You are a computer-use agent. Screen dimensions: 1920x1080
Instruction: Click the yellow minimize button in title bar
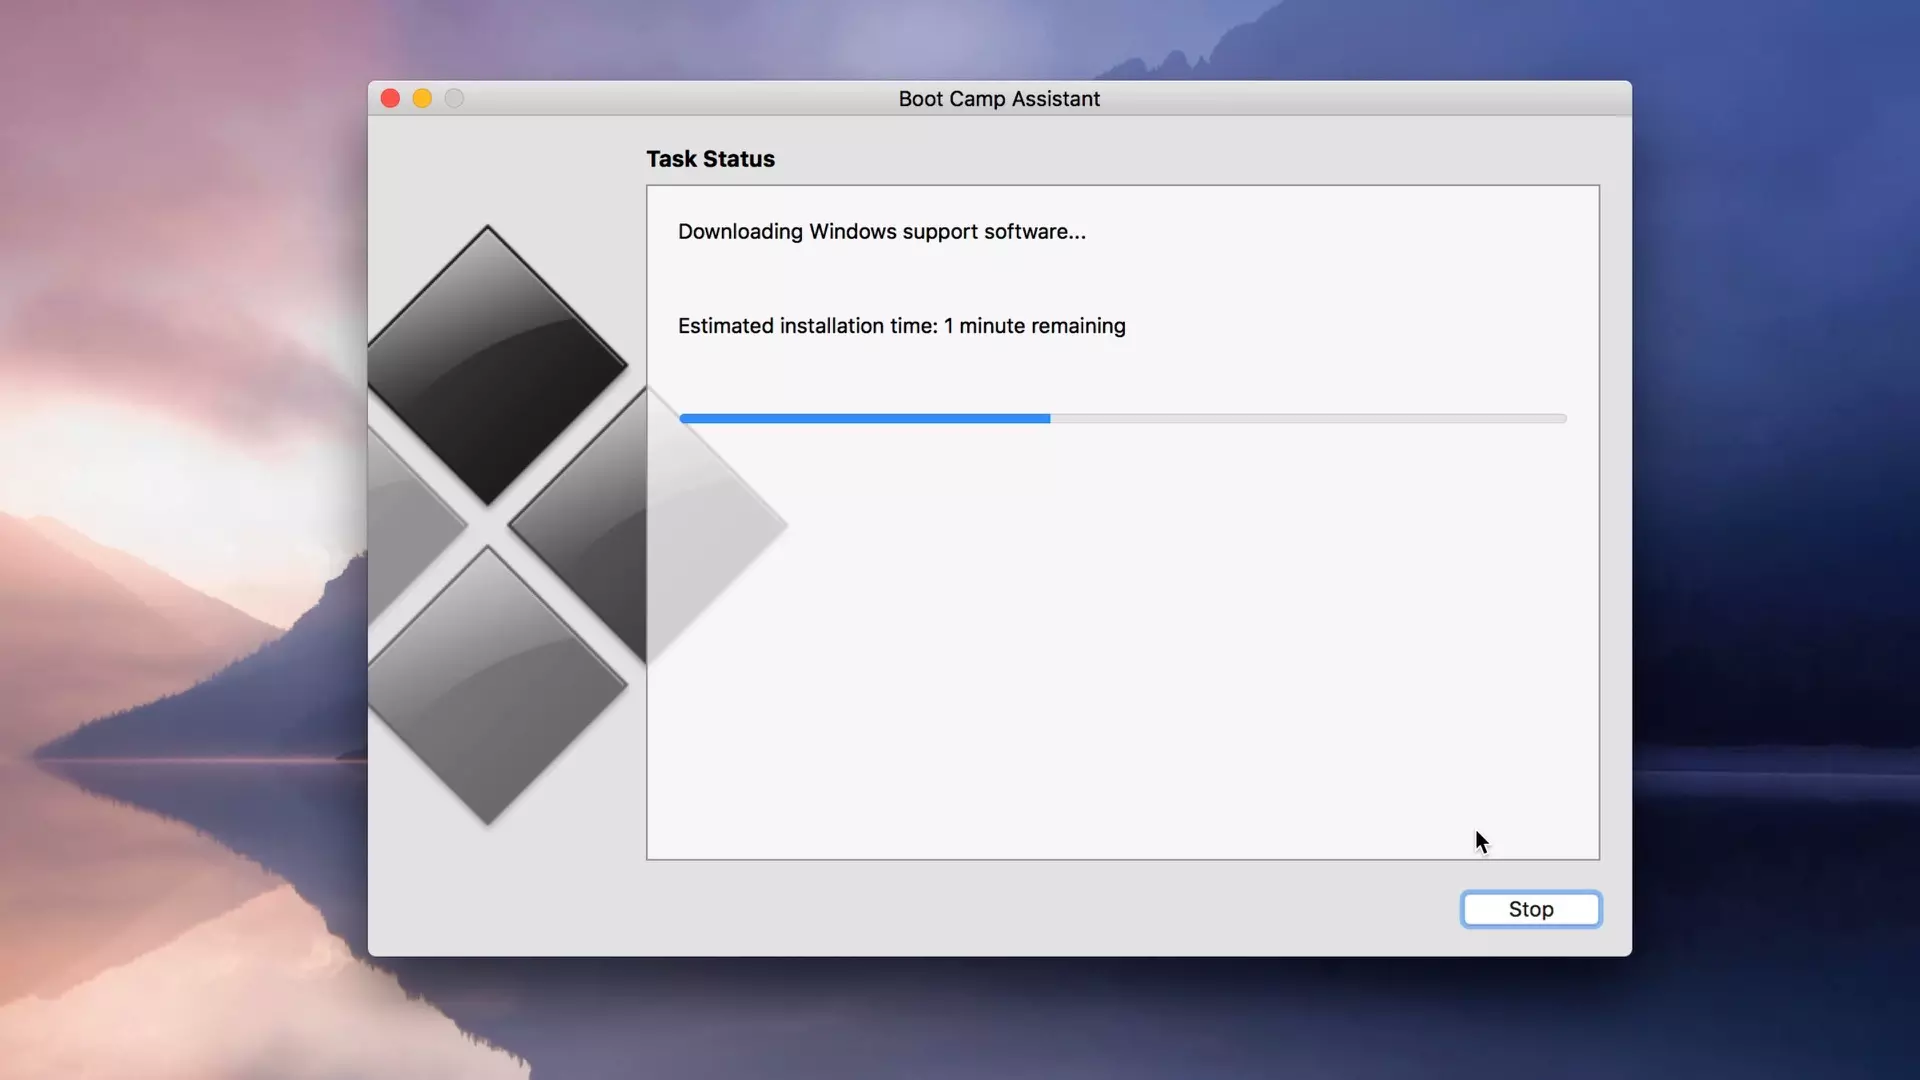(421, 98)
